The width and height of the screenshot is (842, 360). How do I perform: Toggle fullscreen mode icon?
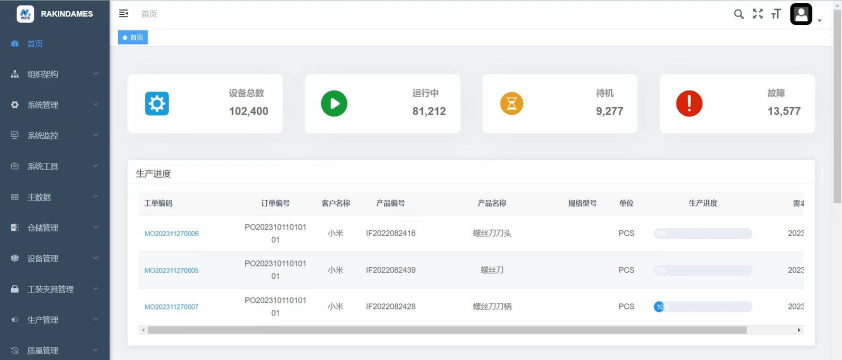758,14
